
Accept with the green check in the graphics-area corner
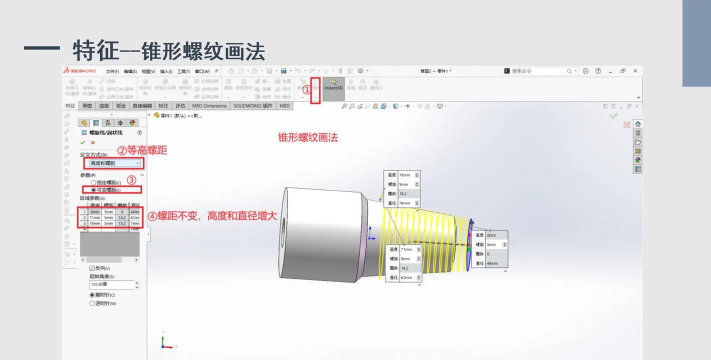[x=614, y=116]
